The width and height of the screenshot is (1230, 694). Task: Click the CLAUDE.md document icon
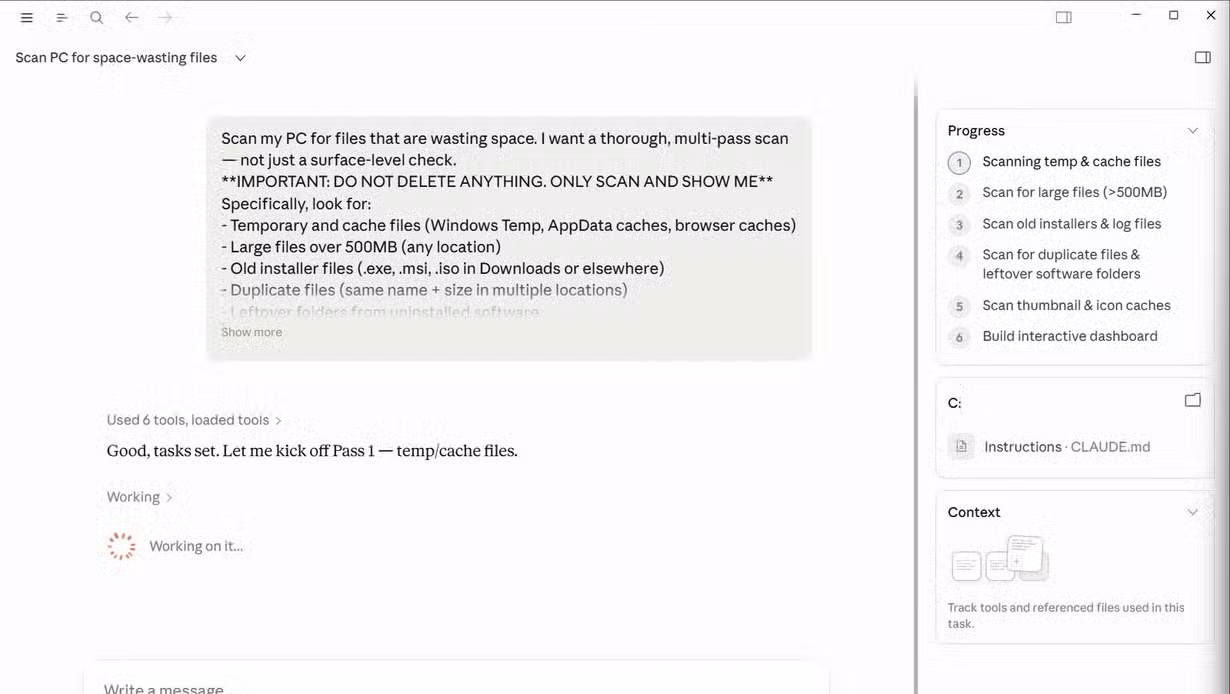[961, 446]
